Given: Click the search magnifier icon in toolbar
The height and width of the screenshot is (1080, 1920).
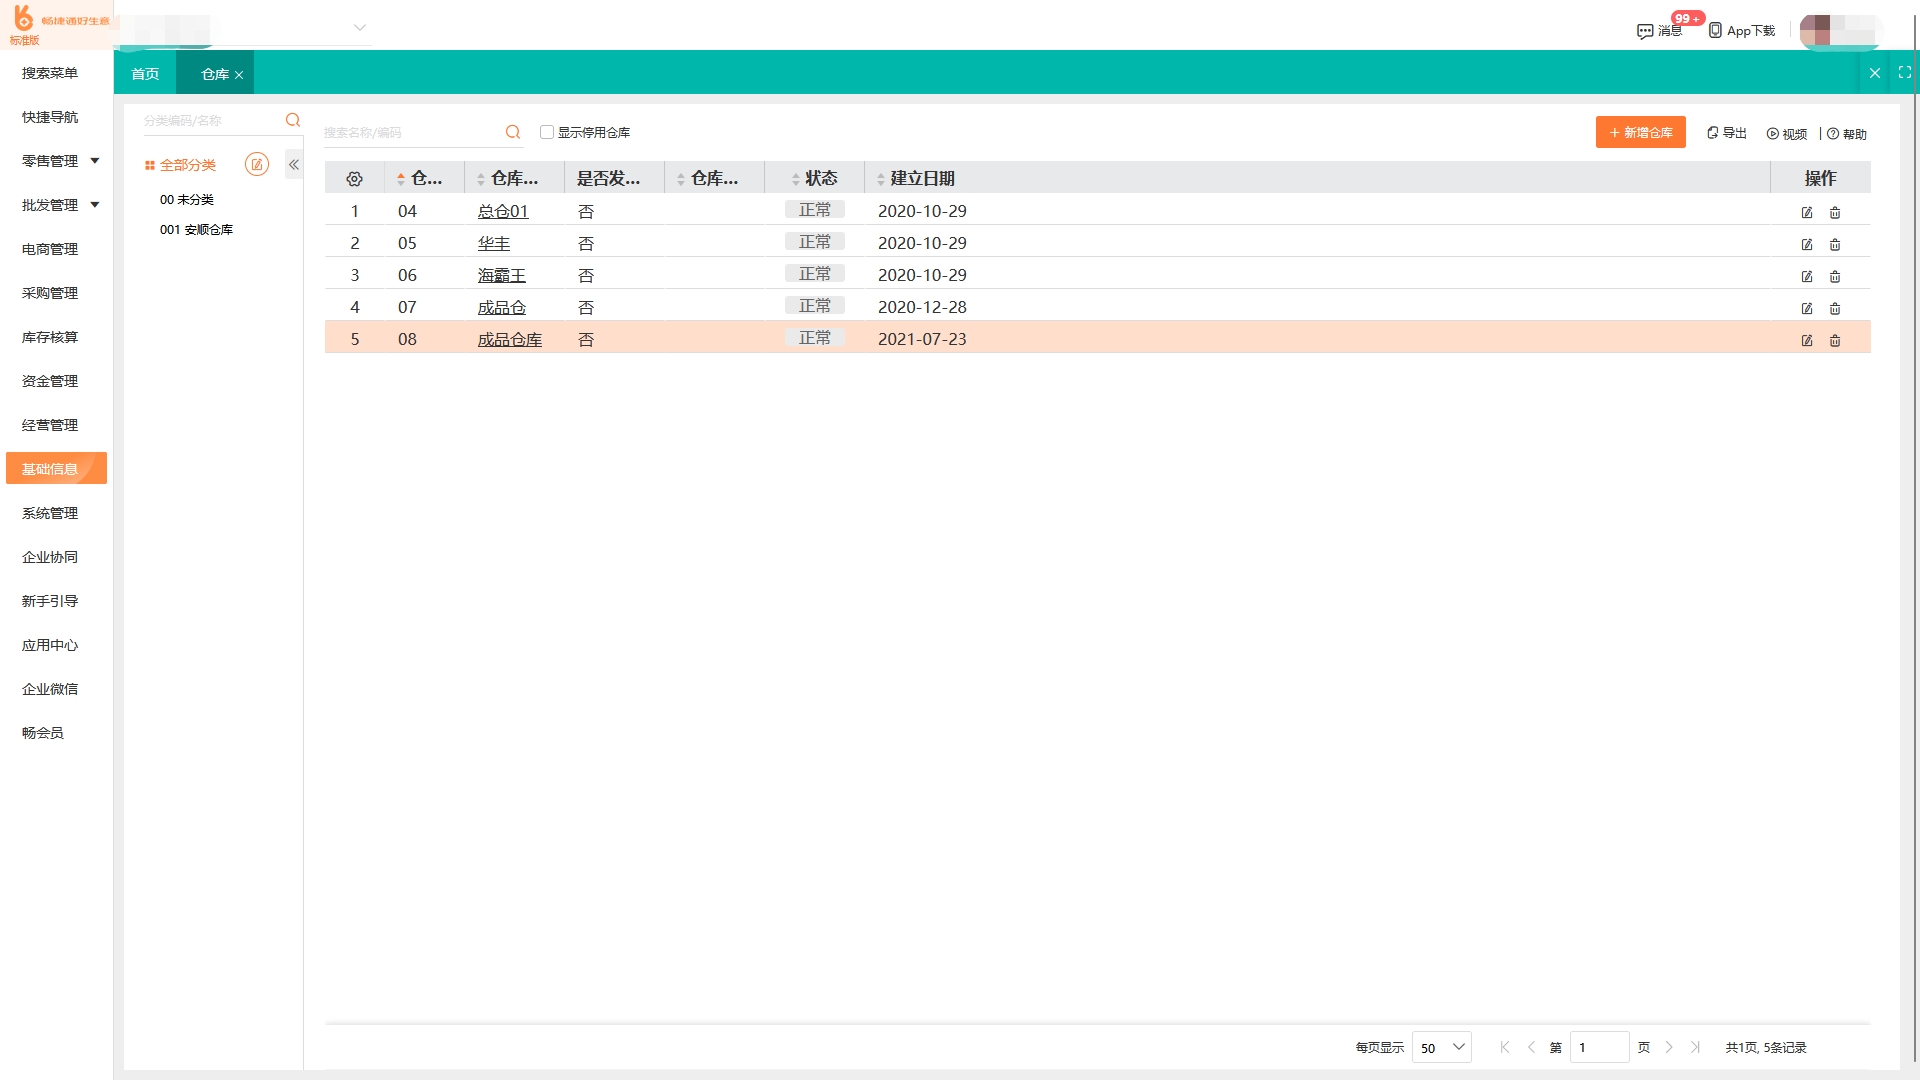Looking at the screenshot, I should 512,132.
